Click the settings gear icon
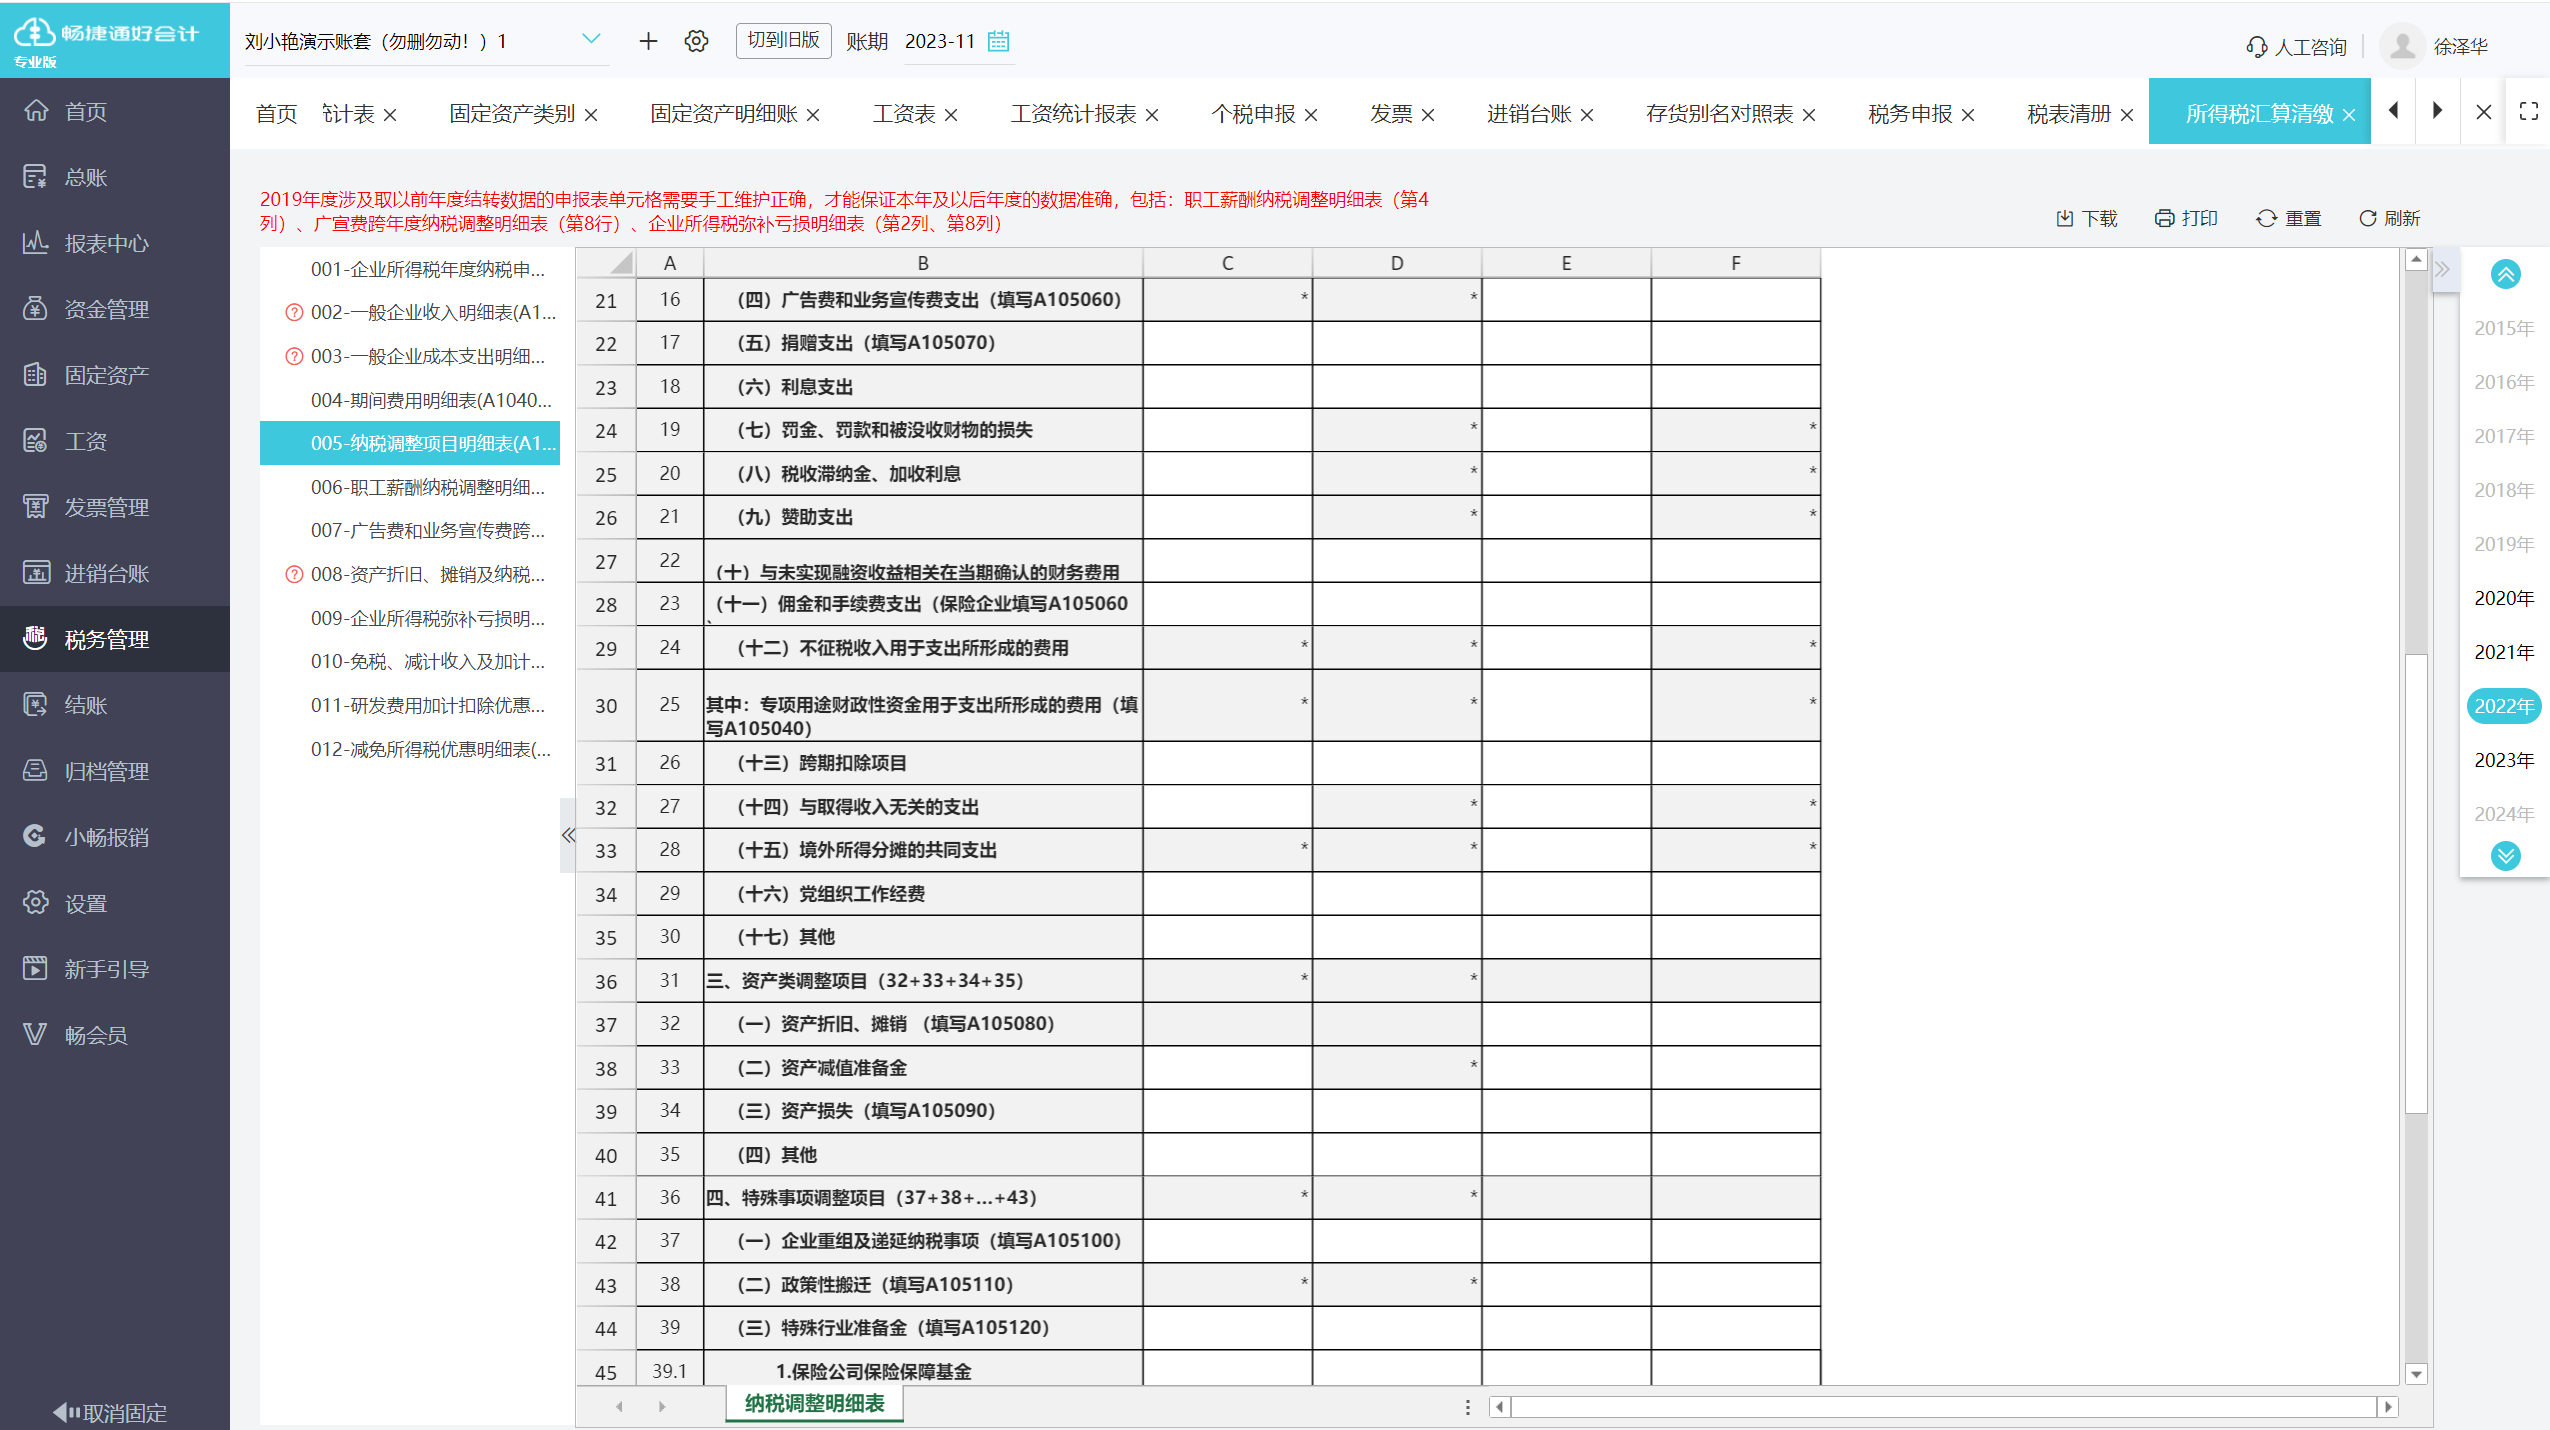Viewport: 2550px width, 1430px height. (x=697, y=39)
